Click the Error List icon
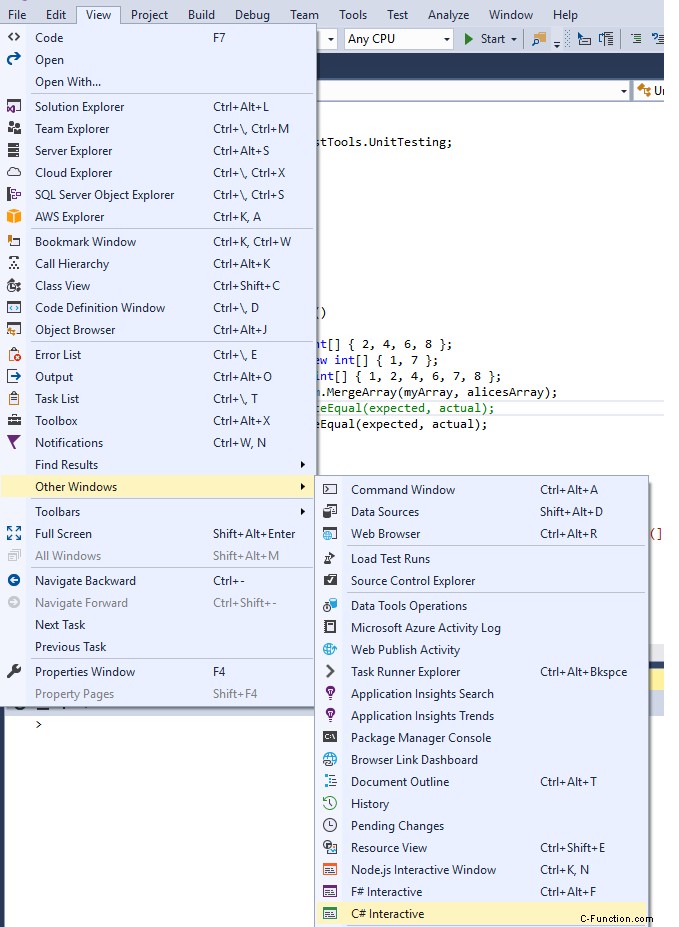The width and height of the screenshot is (679, 927). tap(14, 355)
